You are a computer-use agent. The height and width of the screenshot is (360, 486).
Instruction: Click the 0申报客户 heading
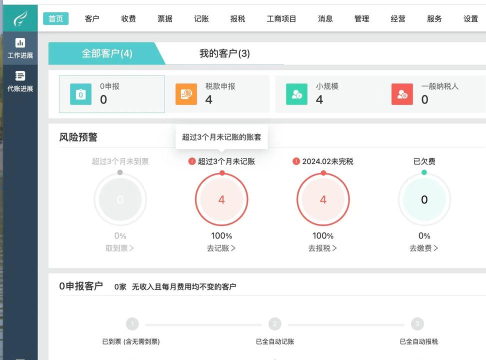coord(81,286)
